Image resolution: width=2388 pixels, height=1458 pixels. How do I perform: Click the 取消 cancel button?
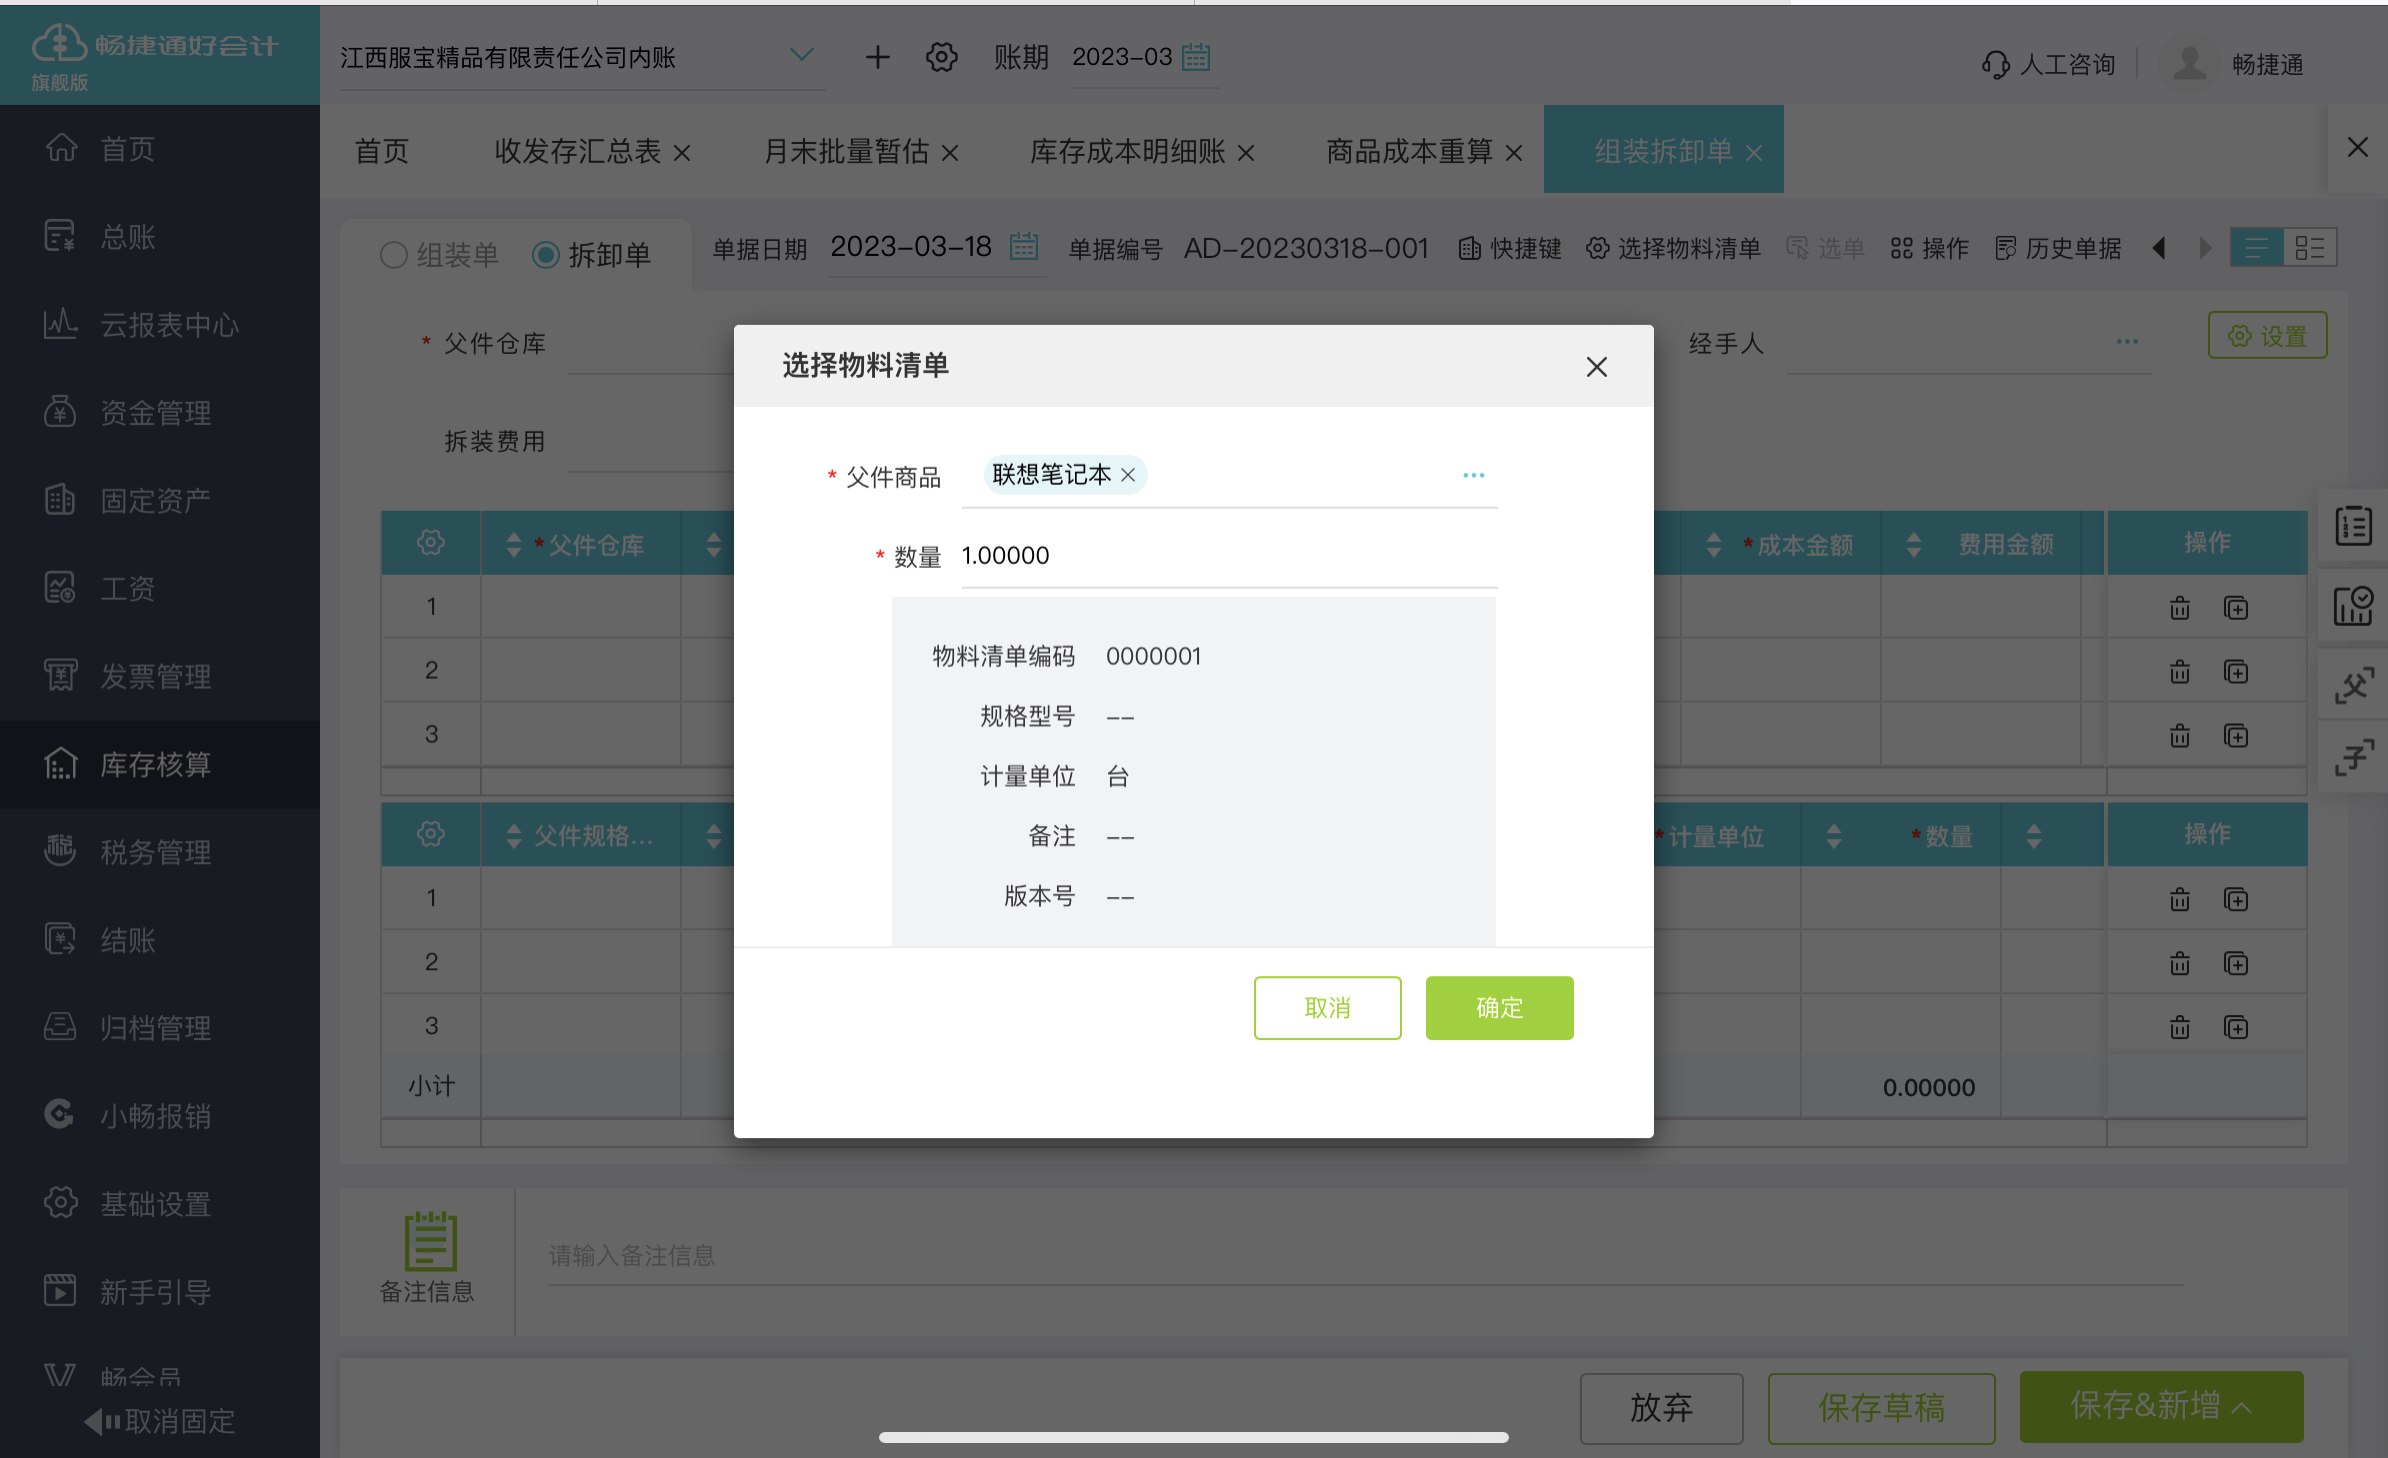click(x=1329, y=1008)
